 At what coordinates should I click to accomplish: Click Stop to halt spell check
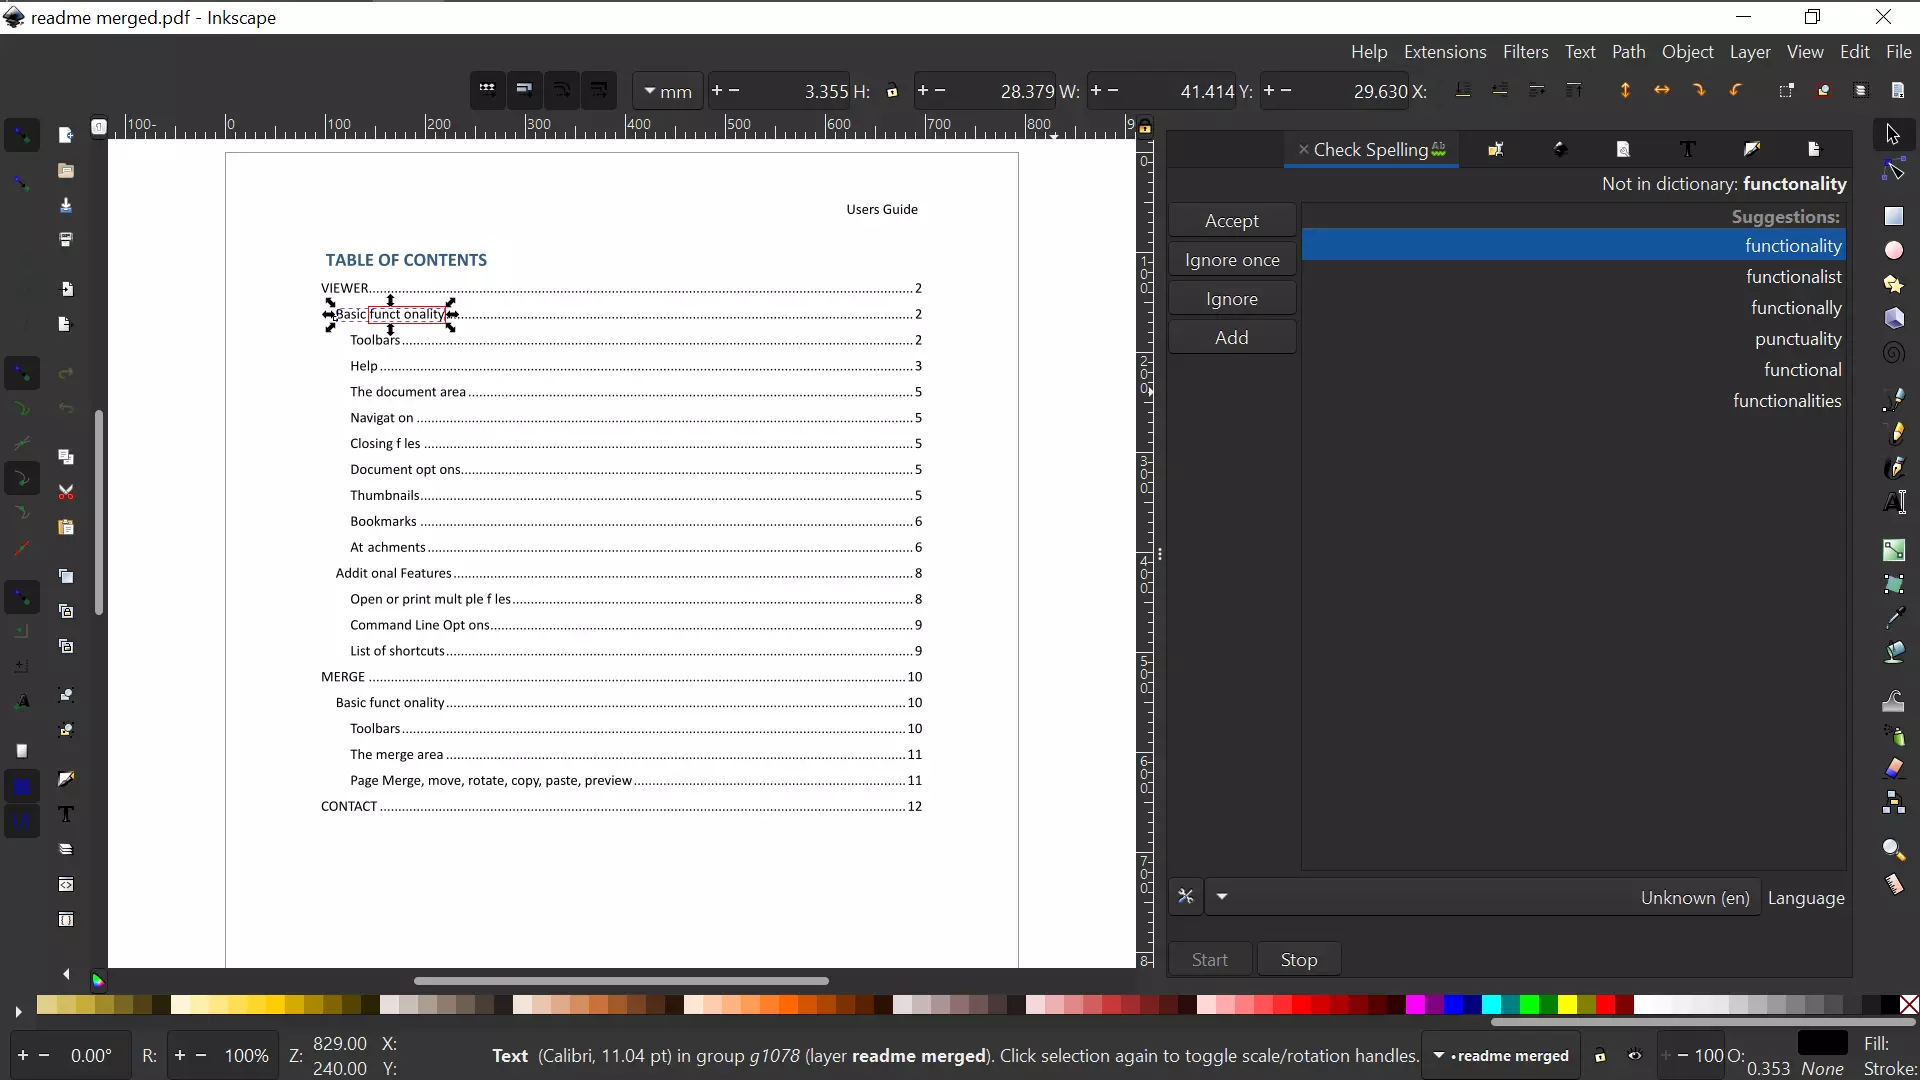(1299, 960)
